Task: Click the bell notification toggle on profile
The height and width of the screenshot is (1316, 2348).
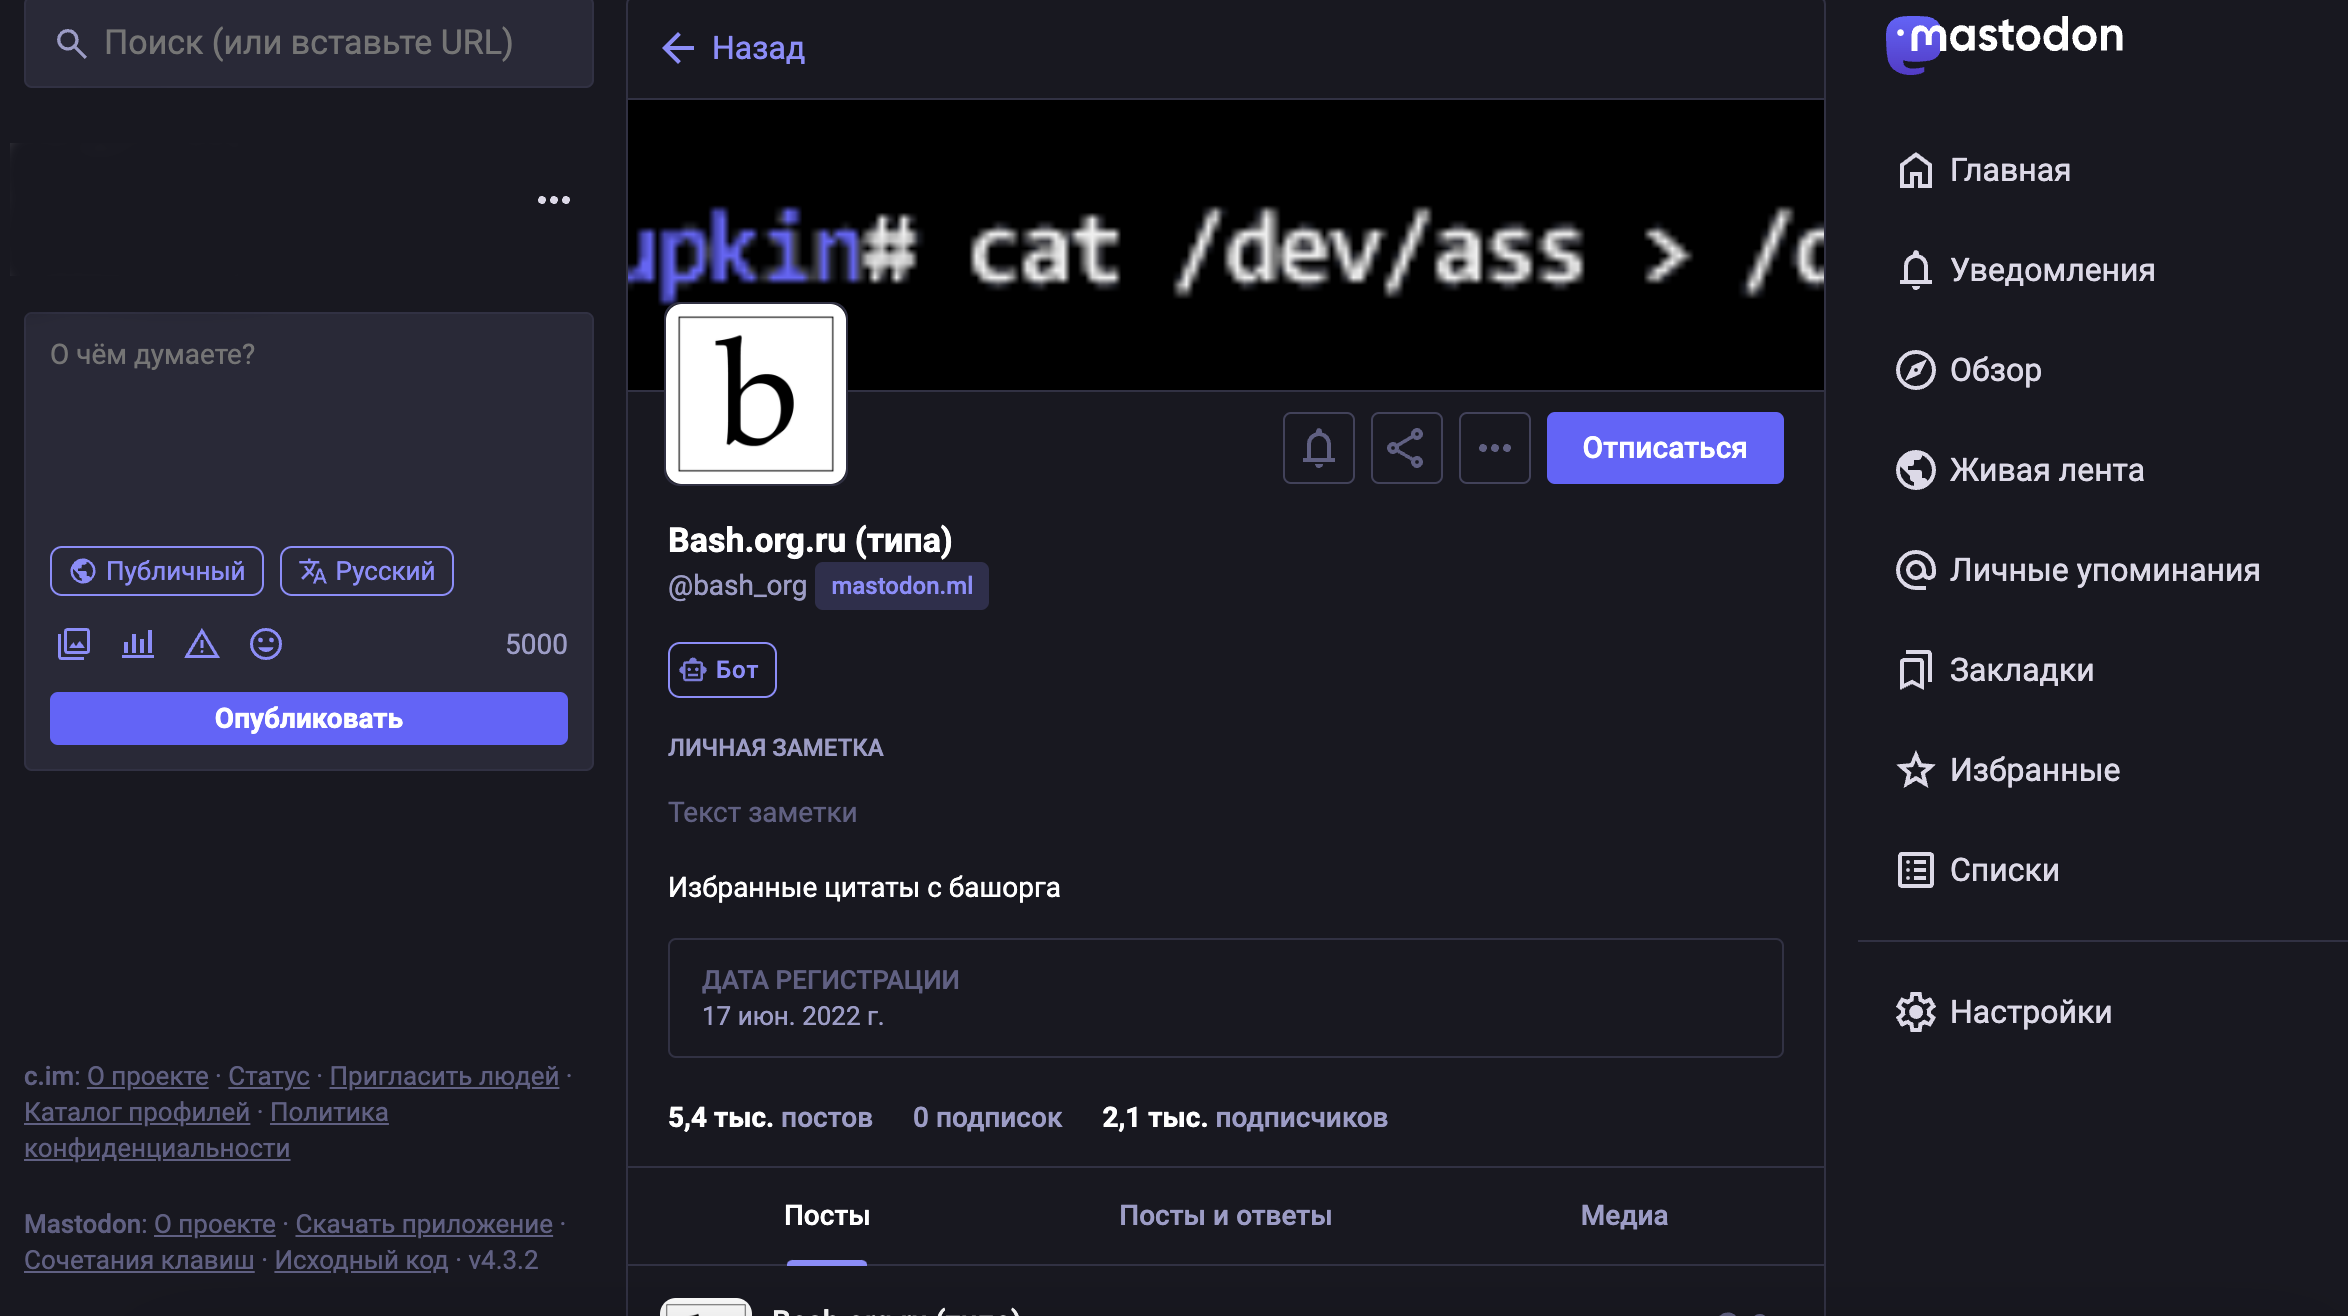Action: (1321, 447)
